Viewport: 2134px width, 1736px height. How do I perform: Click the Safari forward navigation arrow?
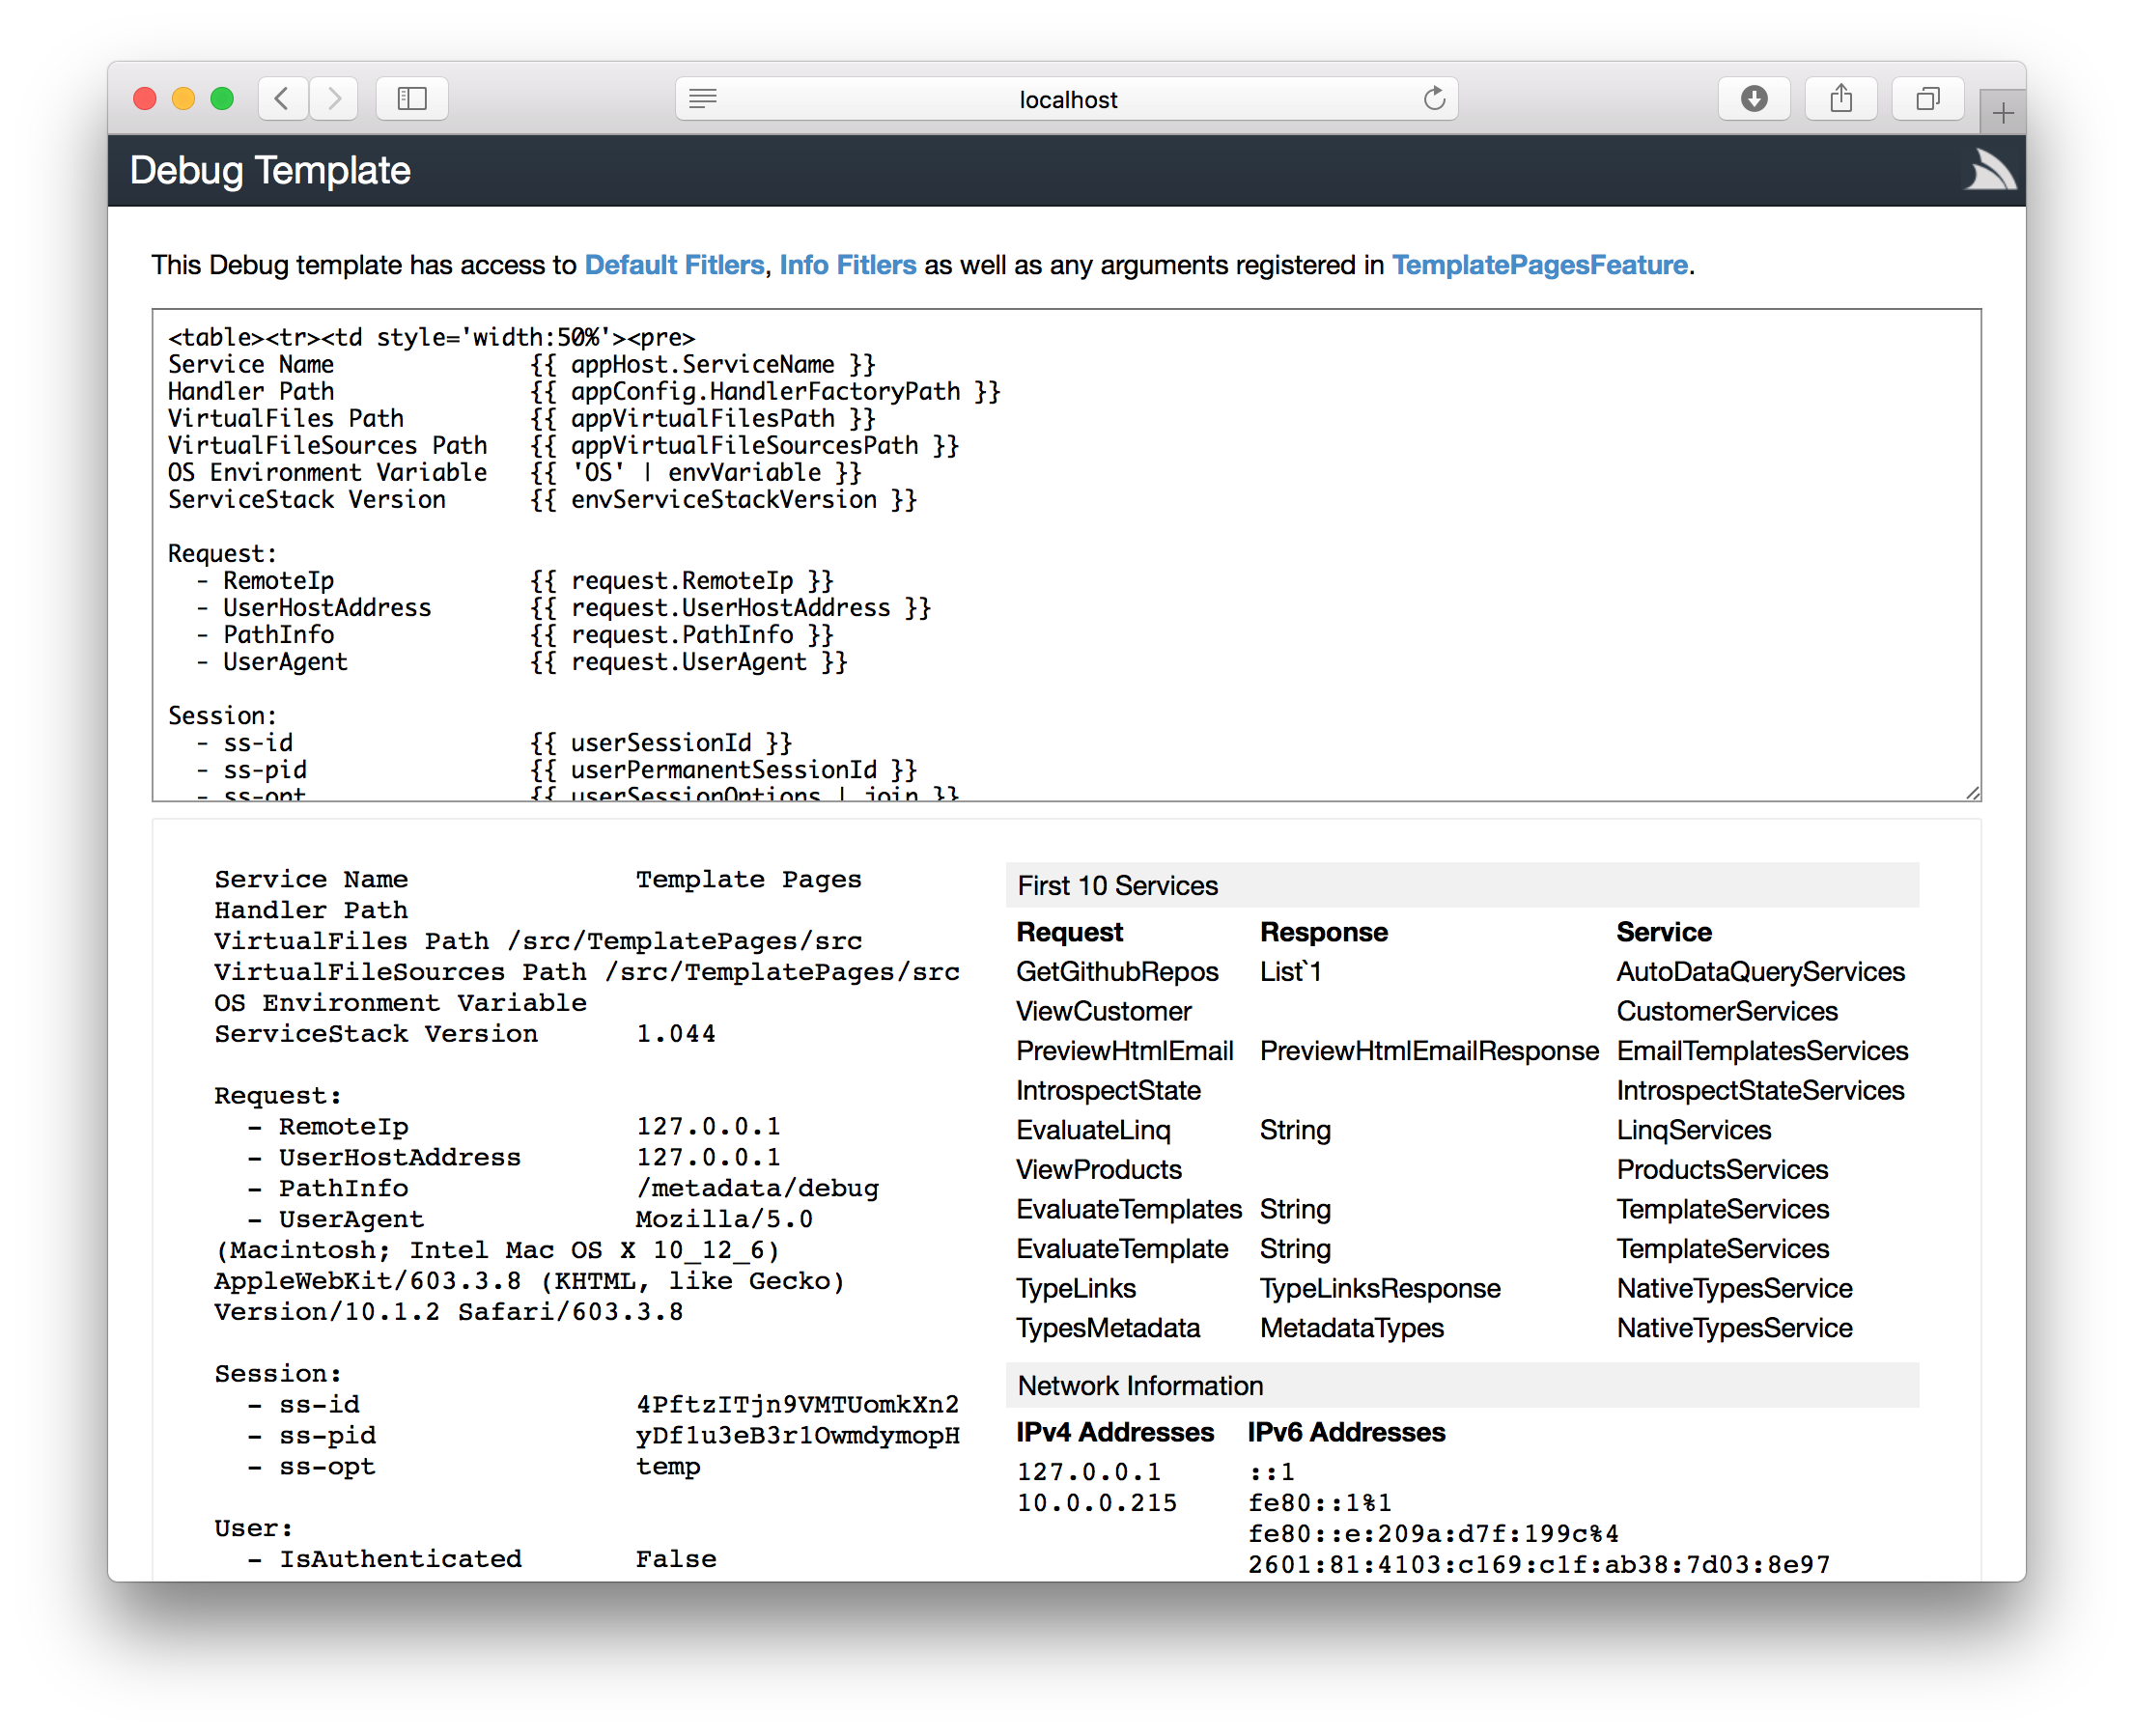(334, 98)
